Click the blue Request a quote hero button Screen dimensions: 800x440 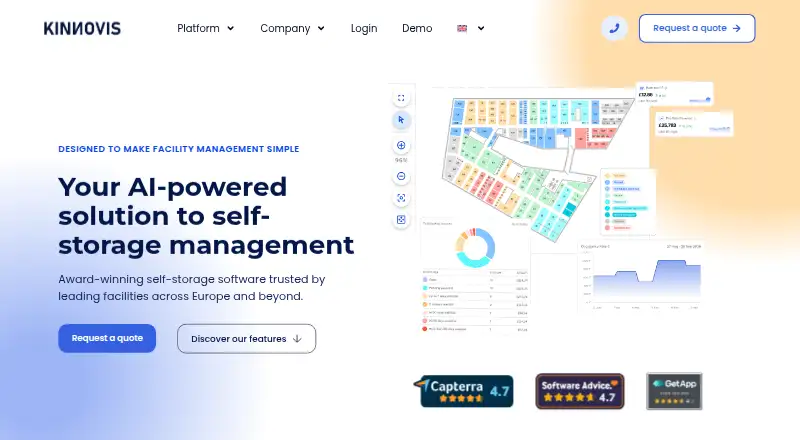point(107,338)
